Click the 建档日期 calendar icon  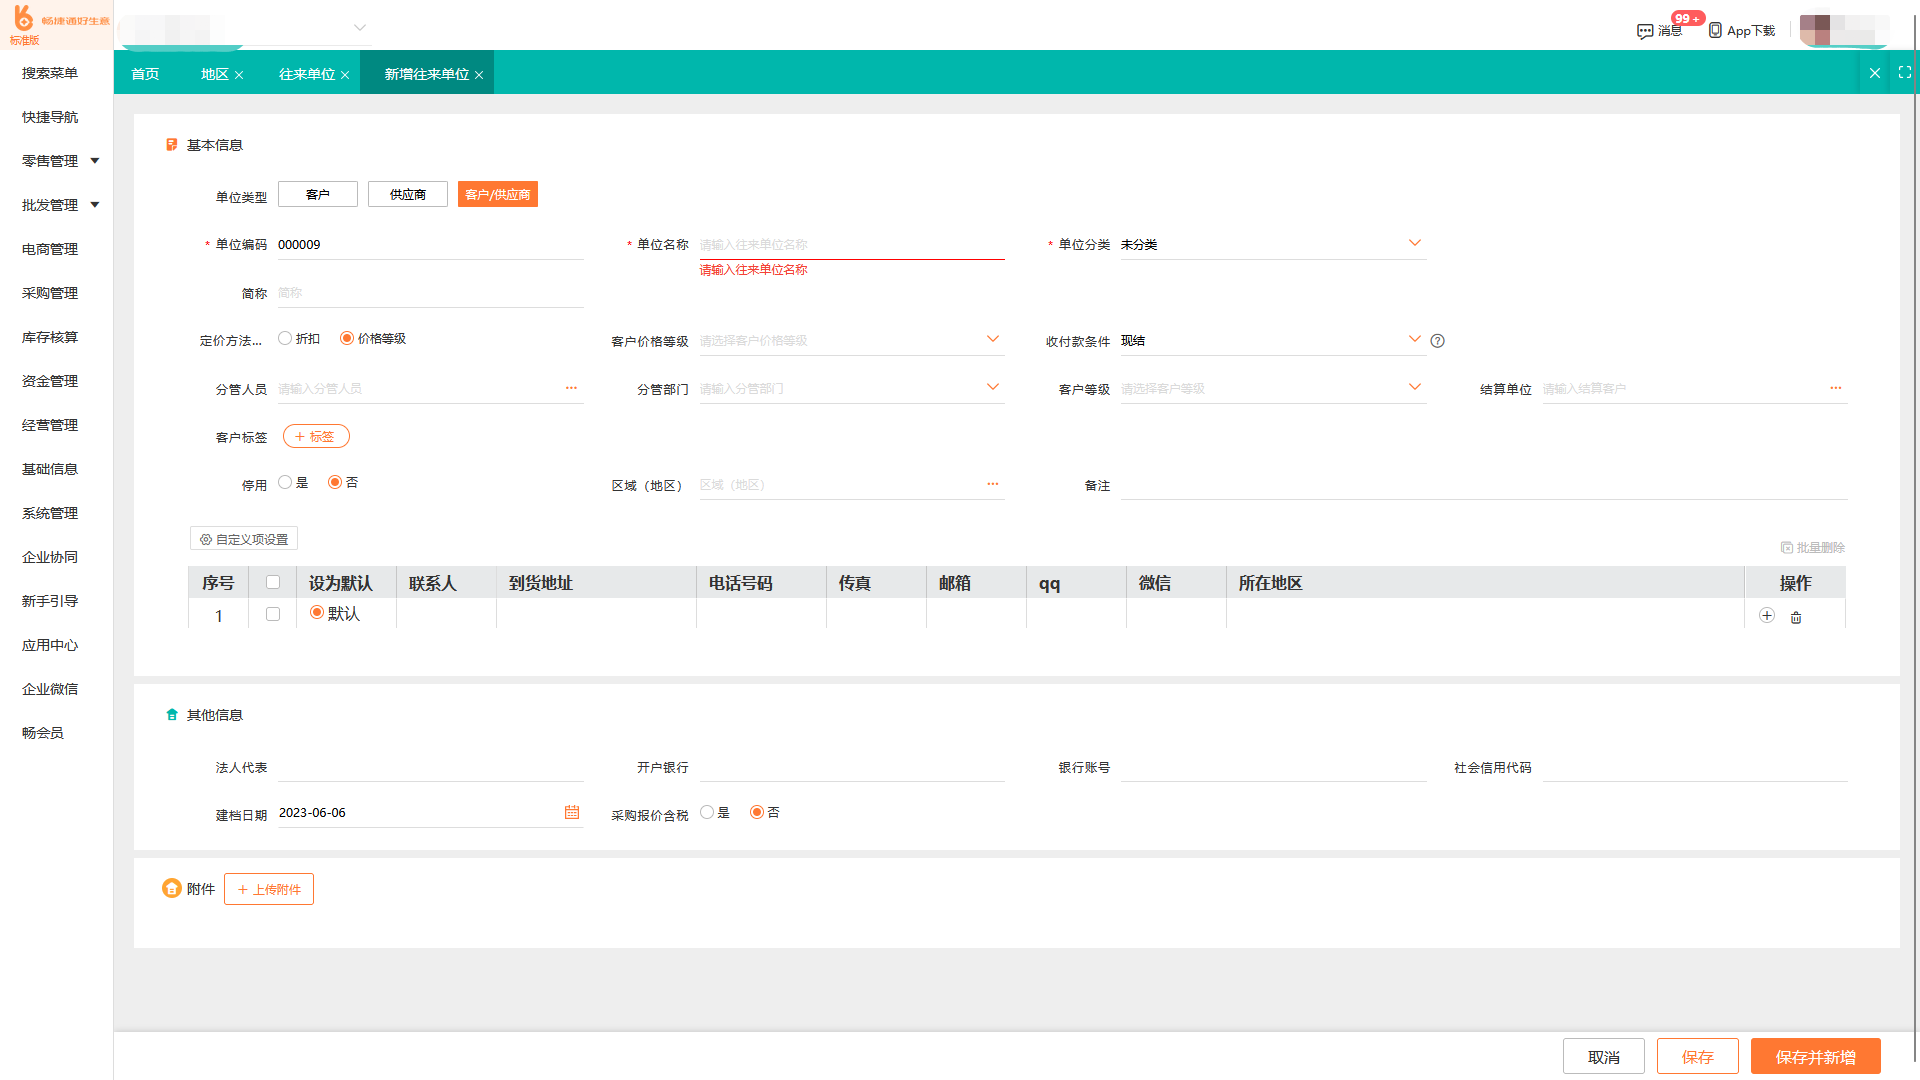pos(572,812)
